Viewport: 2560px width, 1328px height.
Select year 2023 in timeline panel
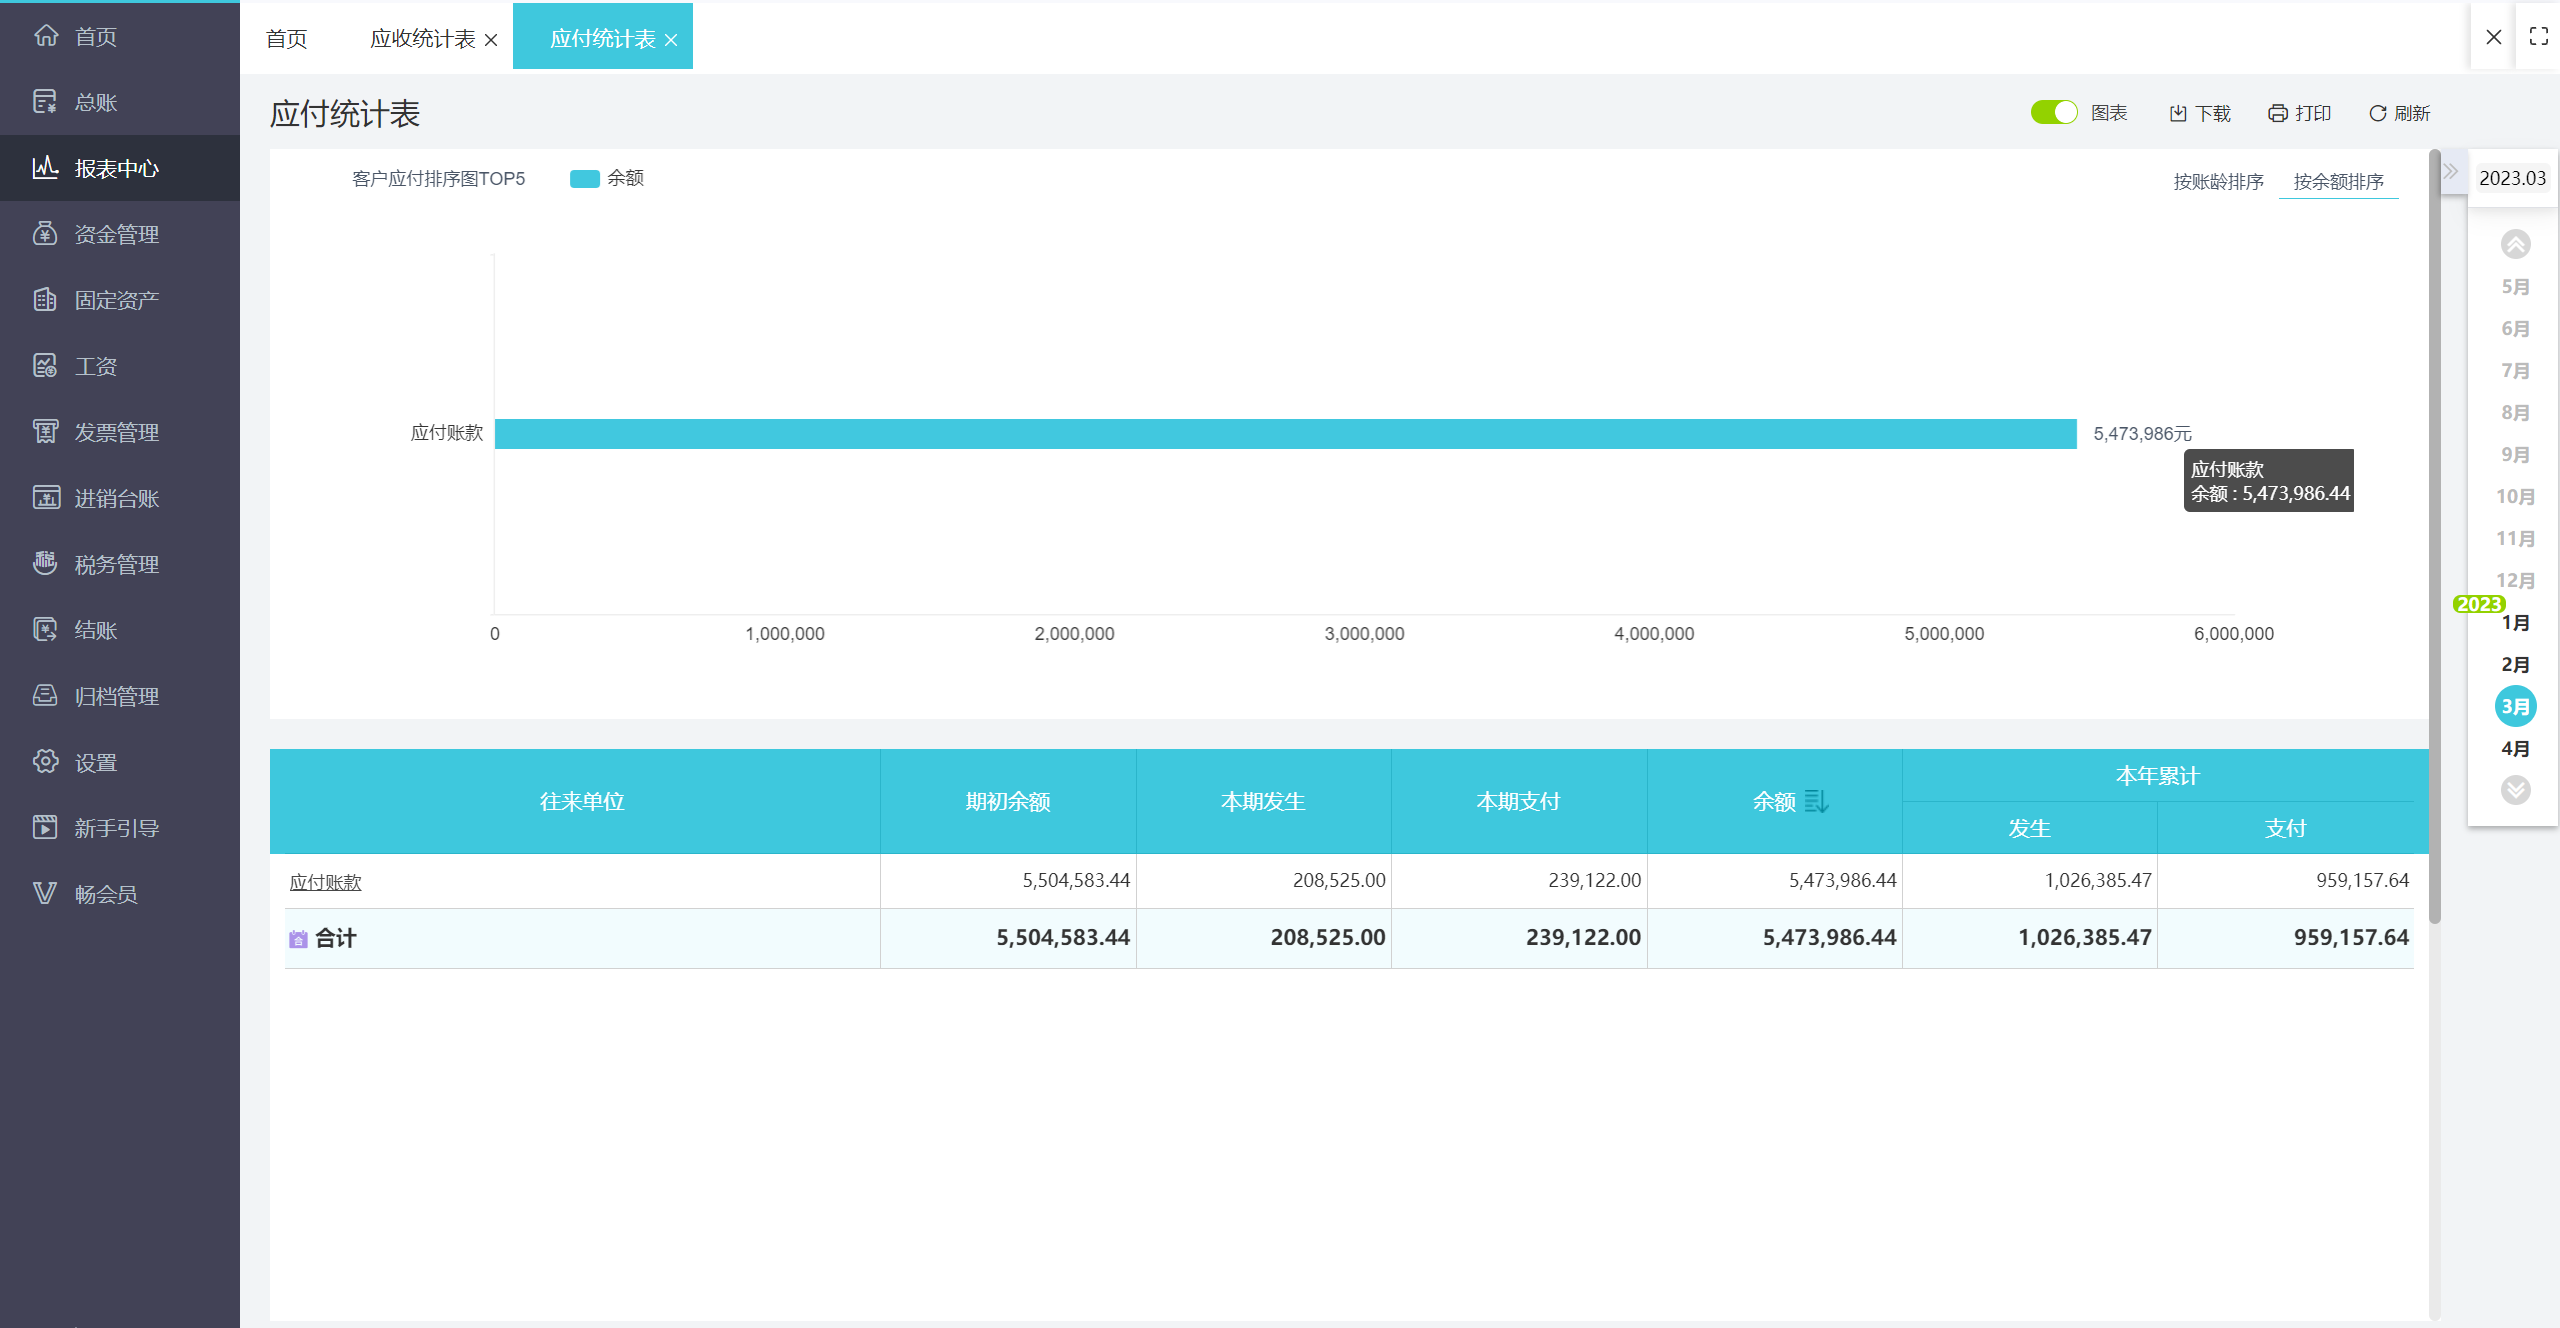point(2477,605)
